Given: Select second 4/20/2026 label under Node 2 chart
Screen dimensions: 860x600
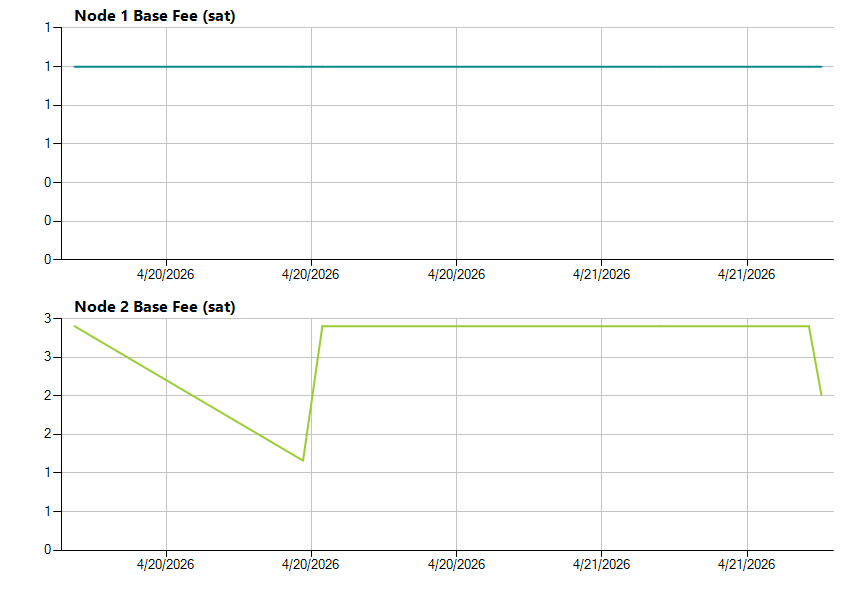Looking at the screenshot, I should point(310,564).
